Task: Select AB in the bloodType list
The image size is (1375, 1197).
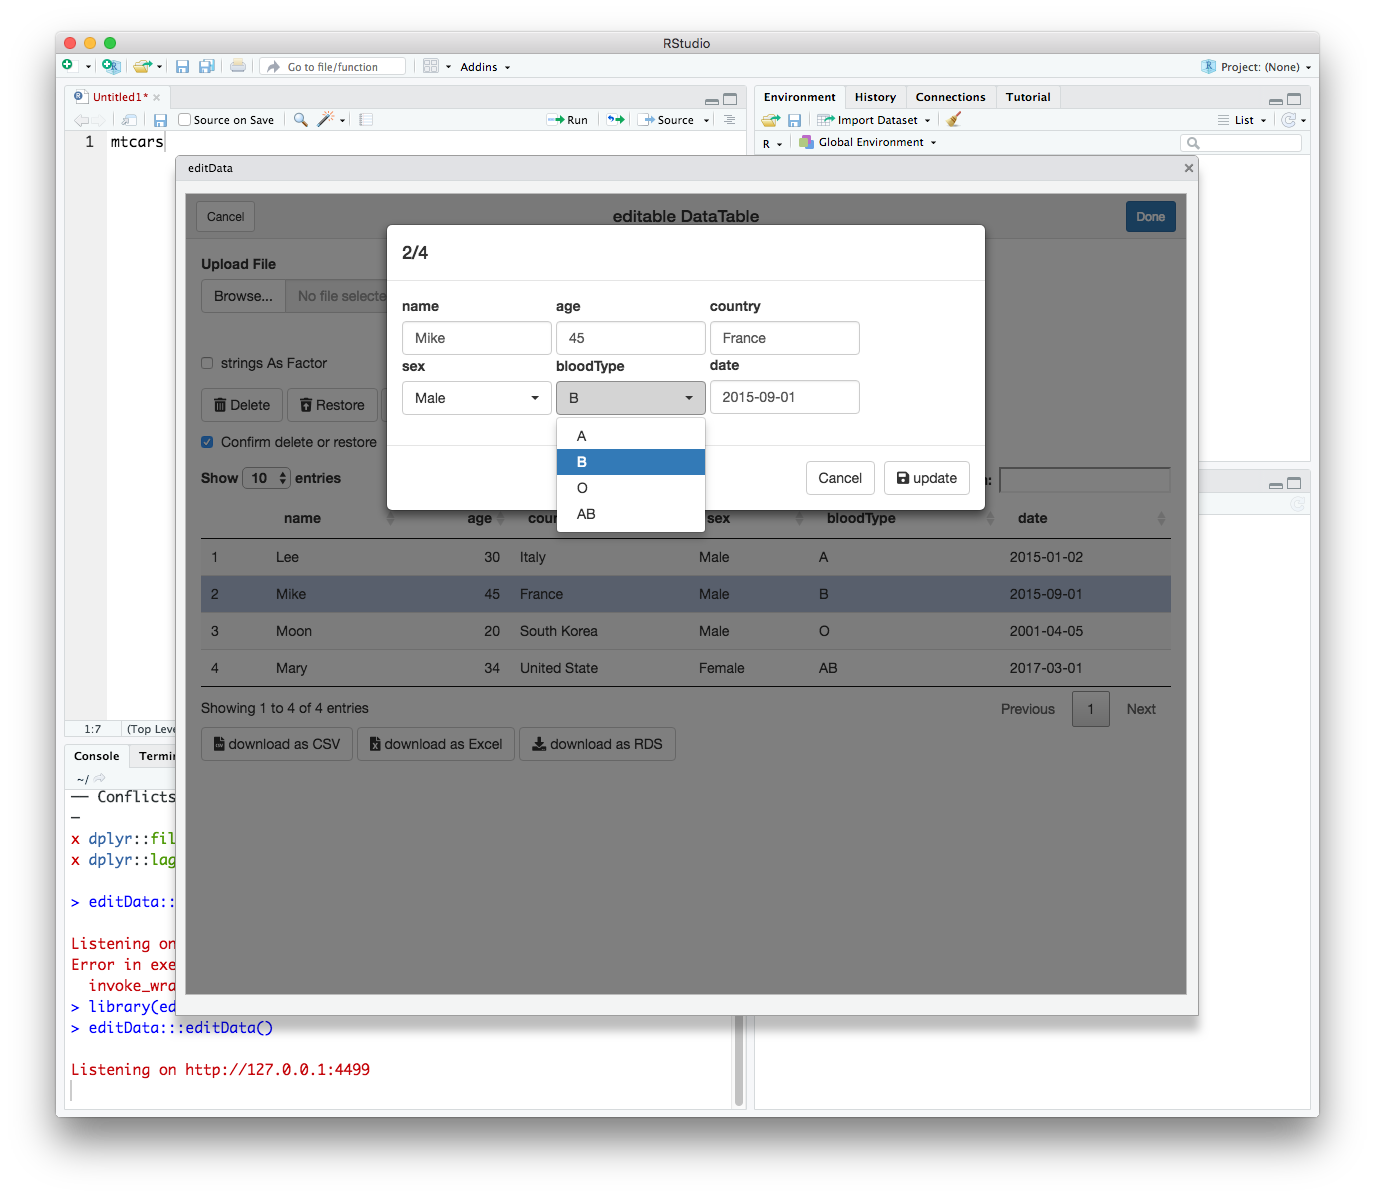Action: pos(586,514)
